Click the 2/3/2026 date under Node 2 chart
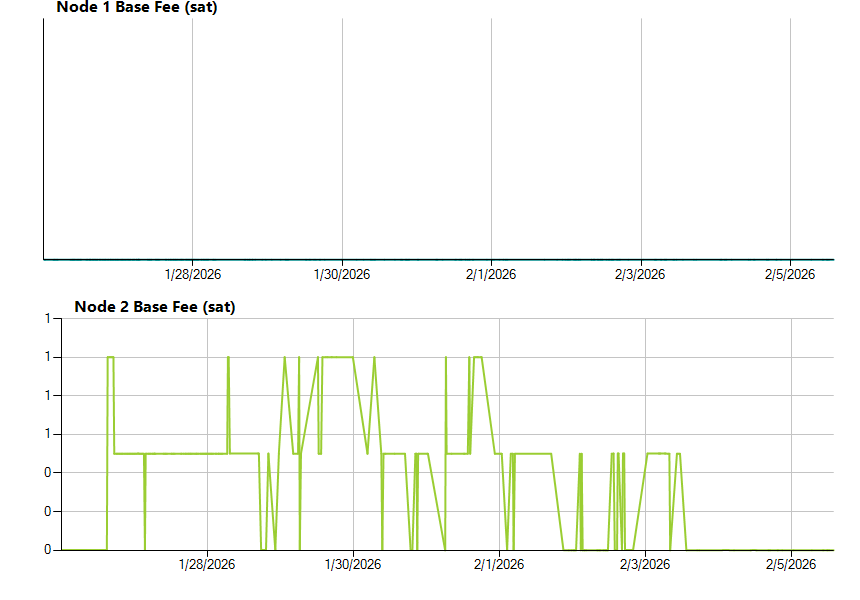 [x=645, y=564]
